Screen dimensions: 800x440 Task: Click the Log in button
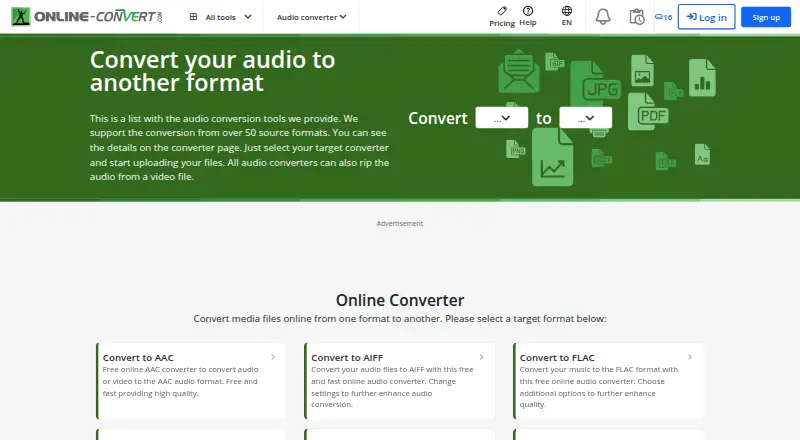707,17
